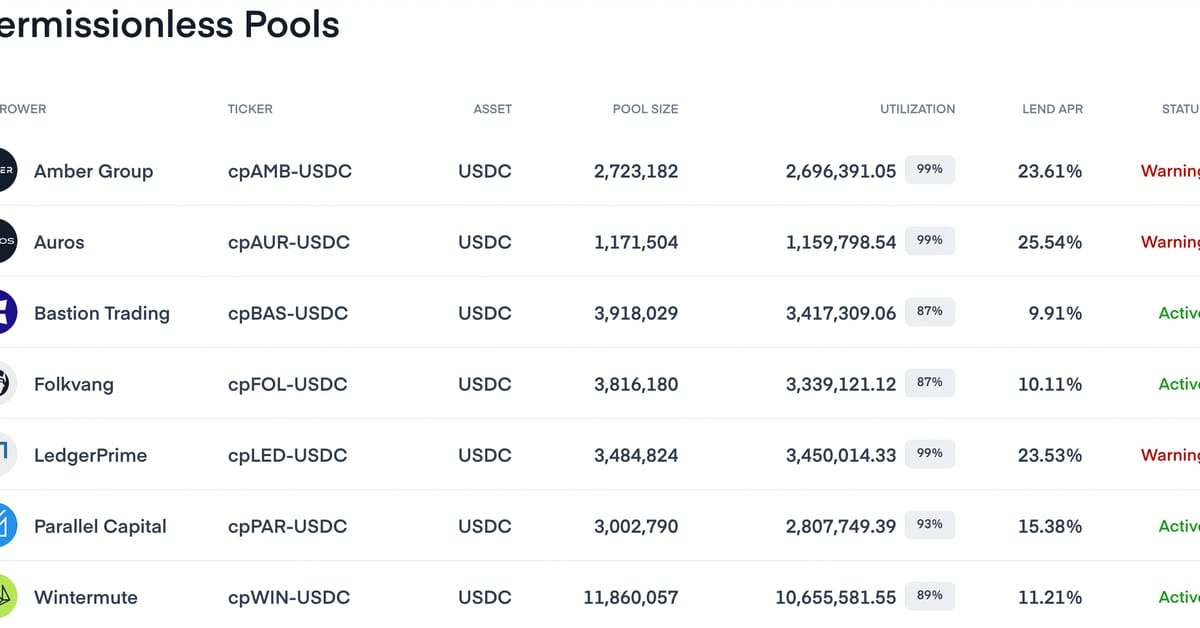Sort by Lend APR column header

point(1052,109)
